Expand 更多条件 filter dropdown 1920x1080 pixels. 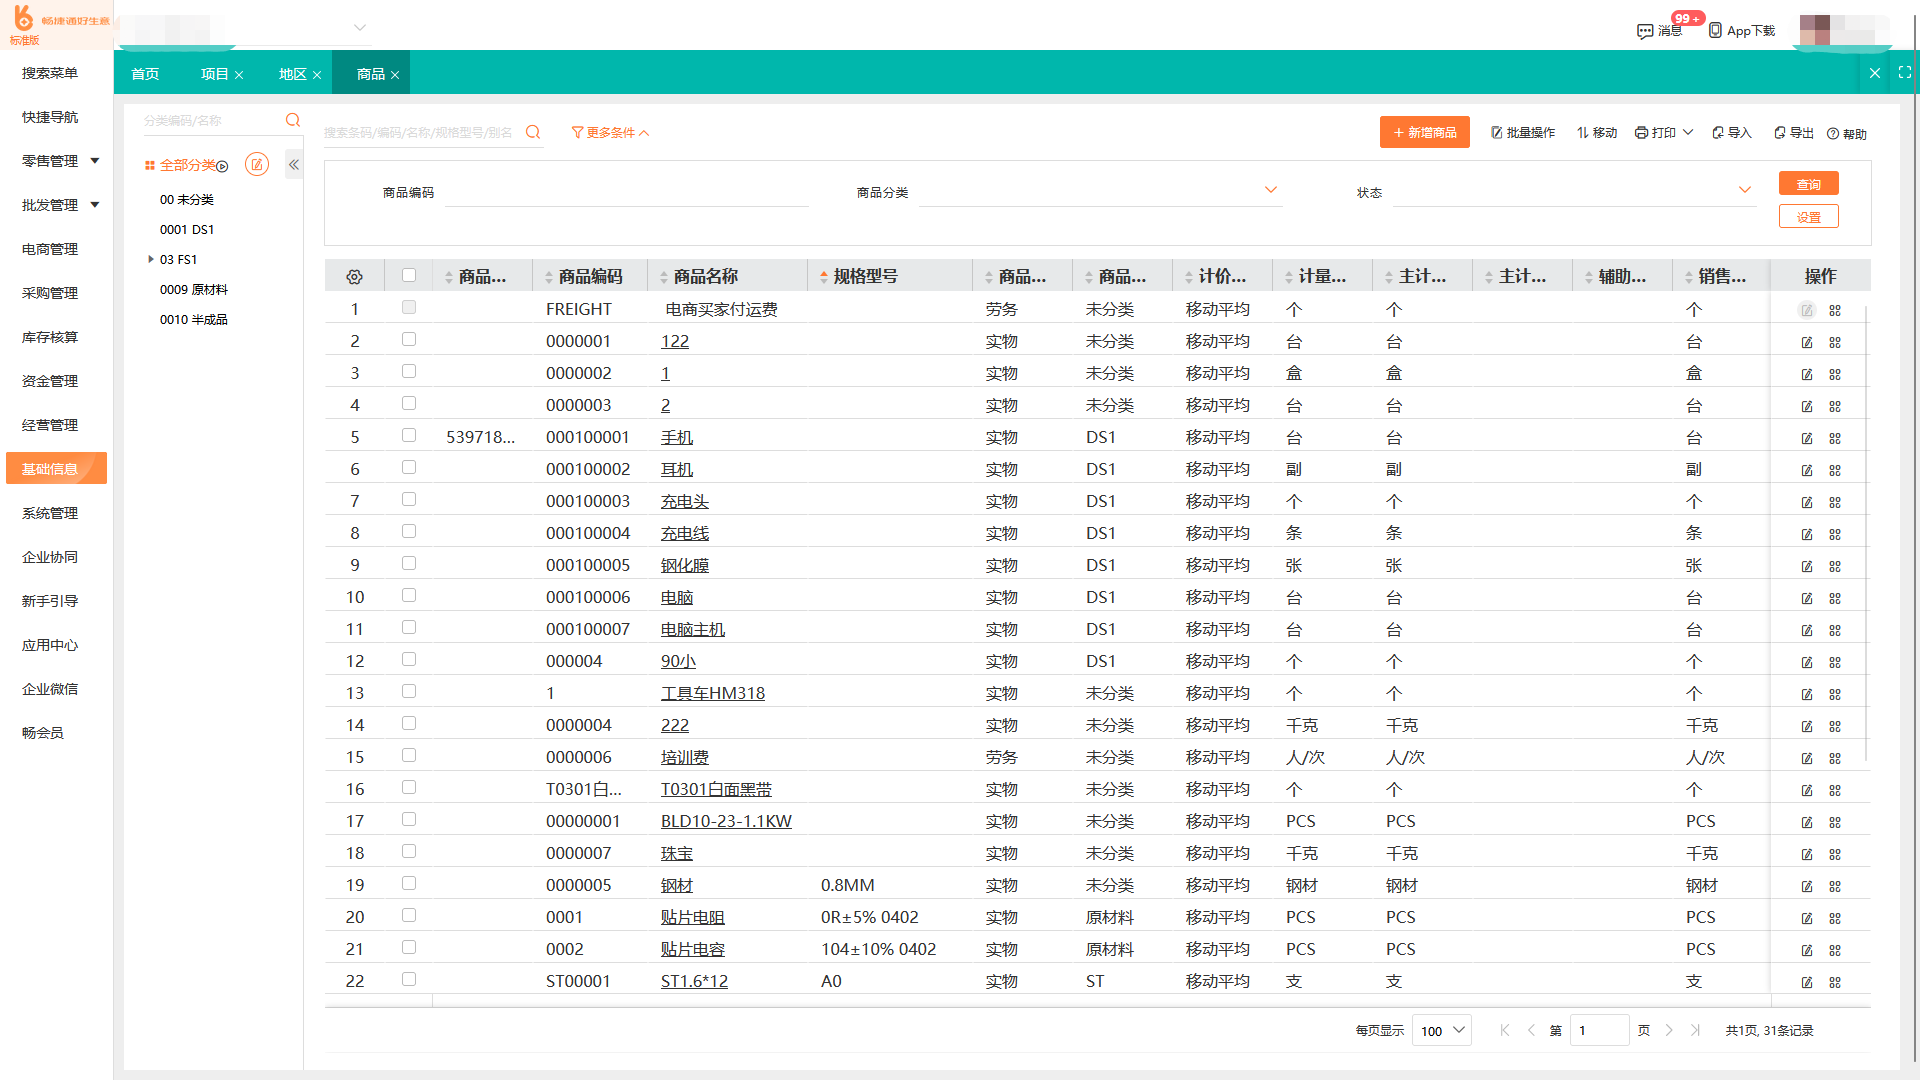click(x=612, y=132)
